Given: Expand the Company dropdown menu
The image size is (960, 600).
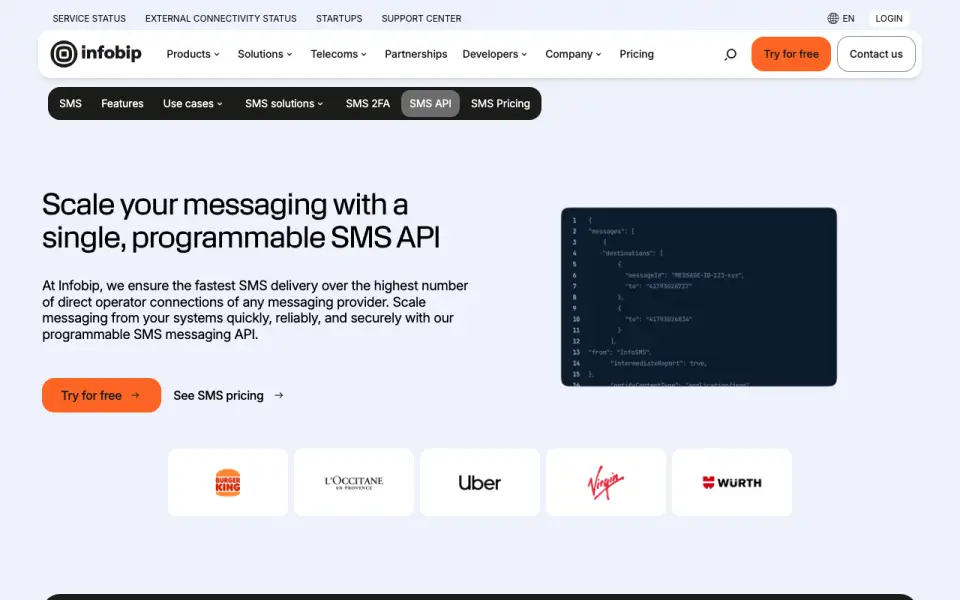Looking at the screenshot, I should tap(574, 54).
